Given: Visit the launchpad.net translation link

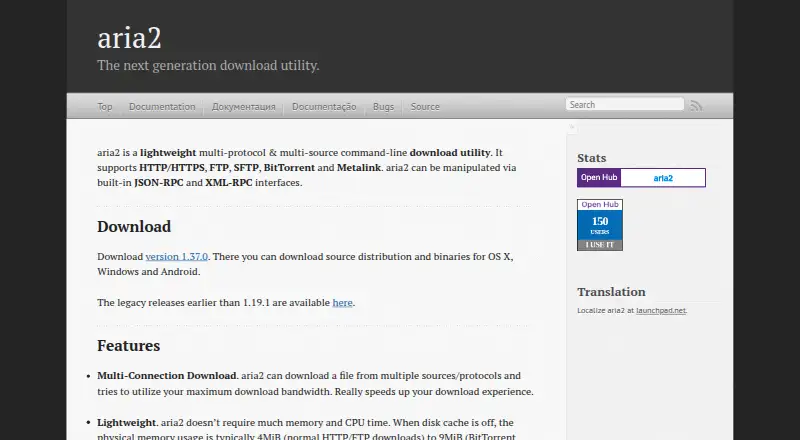Looking at the screenshot, I should pyautogui.click(x=661, y=310).
